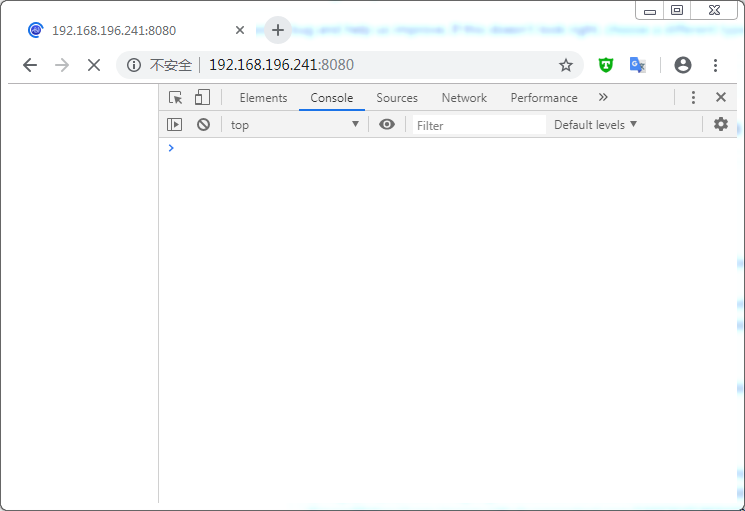This screenshot has height=511, width=745.
Task: Toggle the device toolbar icon
Action: (x=202, y=98)
